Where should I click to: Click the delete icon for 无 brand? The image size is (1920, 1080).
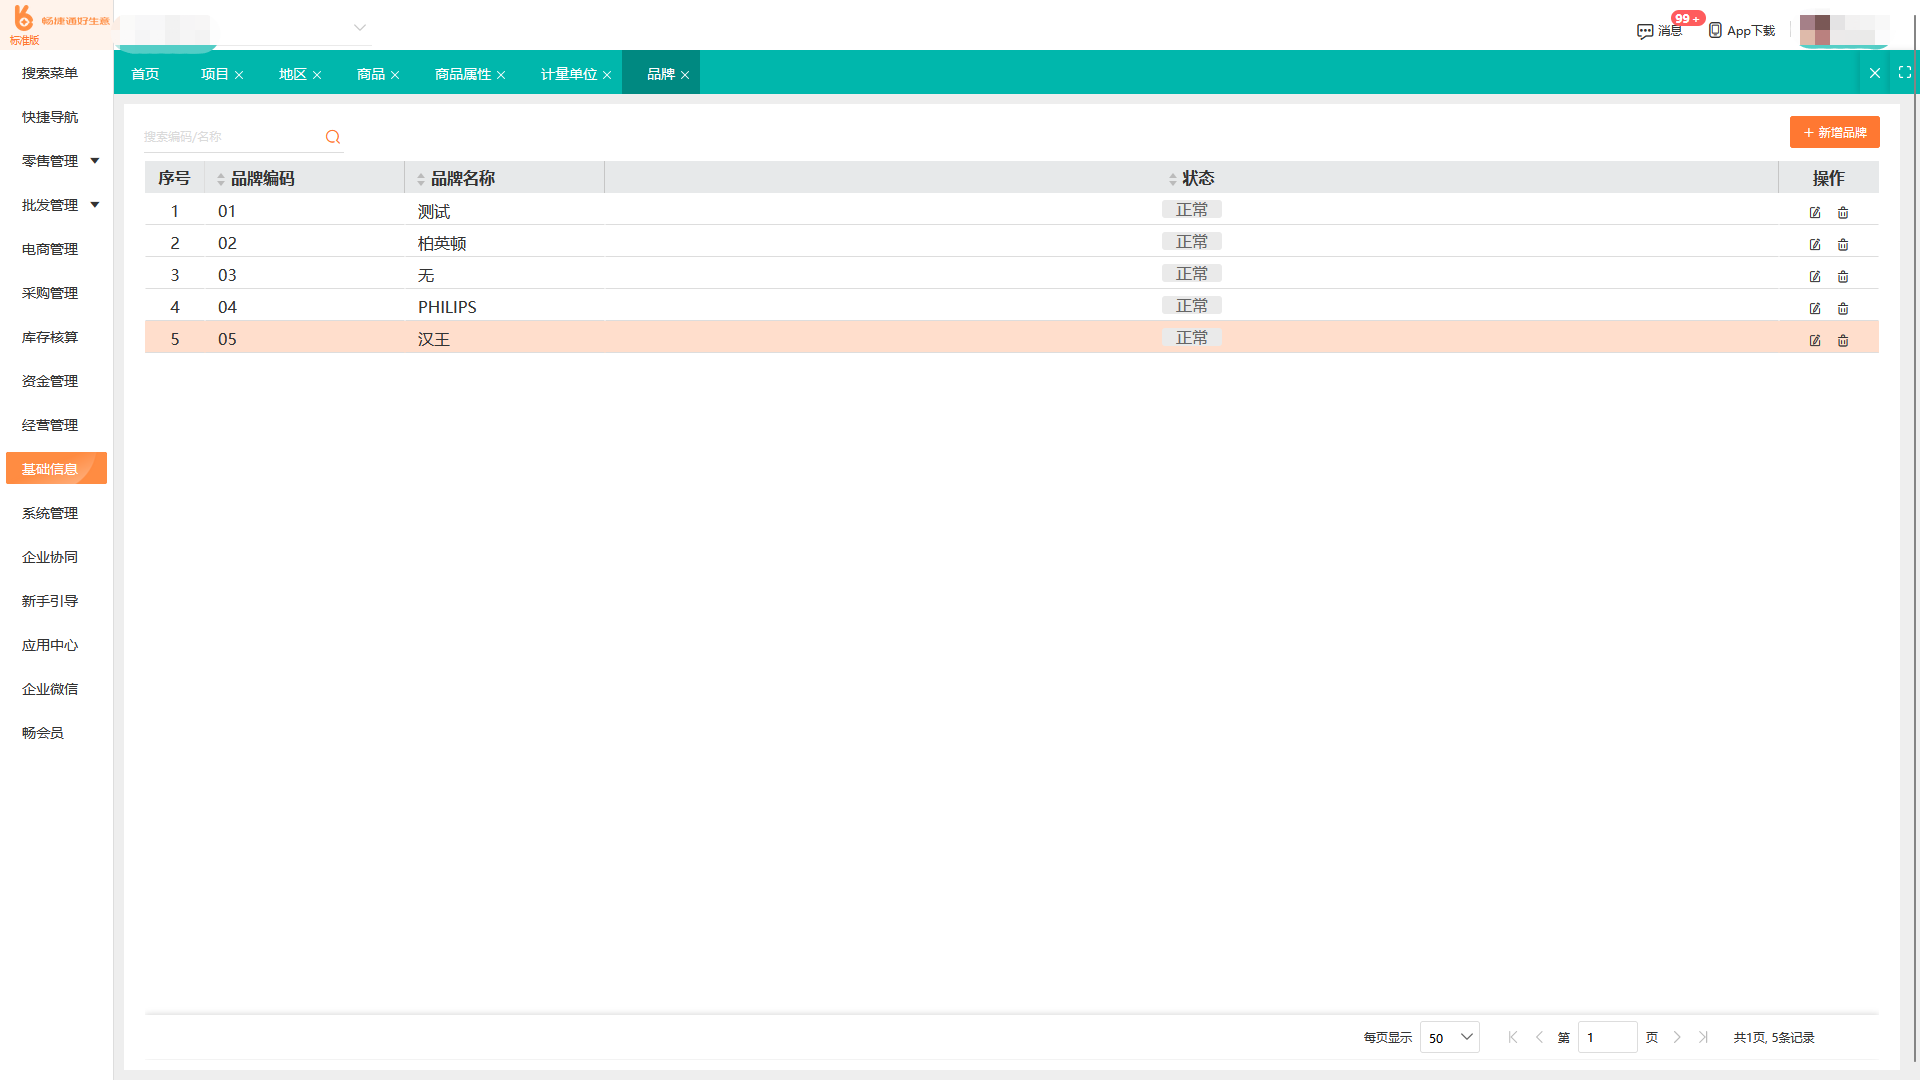coord(1844,274)
